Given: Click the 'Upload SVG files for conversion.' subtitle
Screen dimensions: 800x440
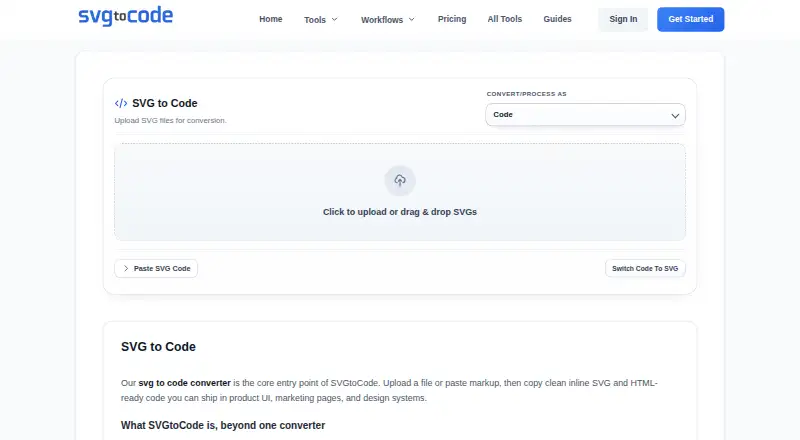Looking at the screenshot, I should point(170,120).
